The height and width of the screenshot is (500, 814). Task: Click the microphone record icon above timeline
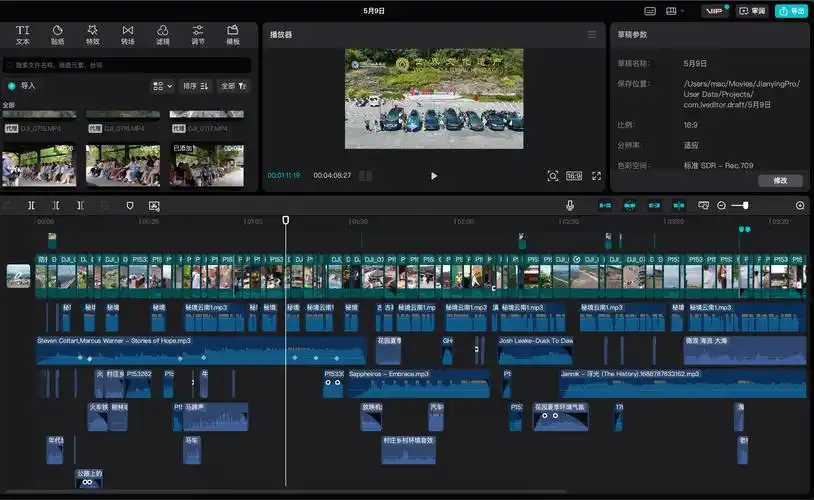coord(570,205)
